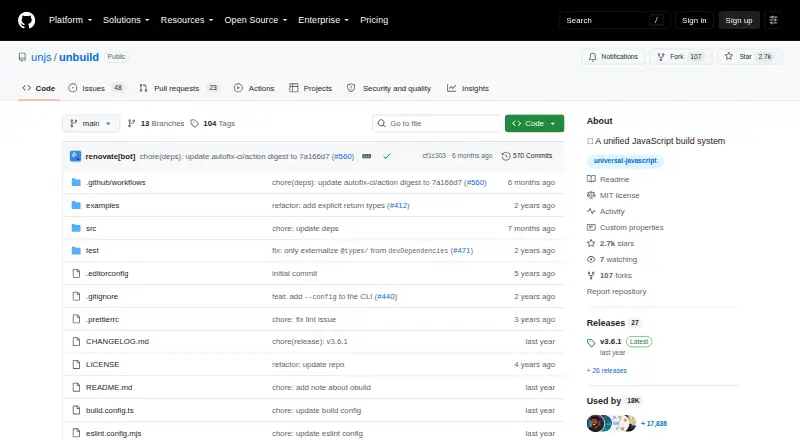Open the MIT license link
Viewport: 800px width, 440px height.
point(613,195)
